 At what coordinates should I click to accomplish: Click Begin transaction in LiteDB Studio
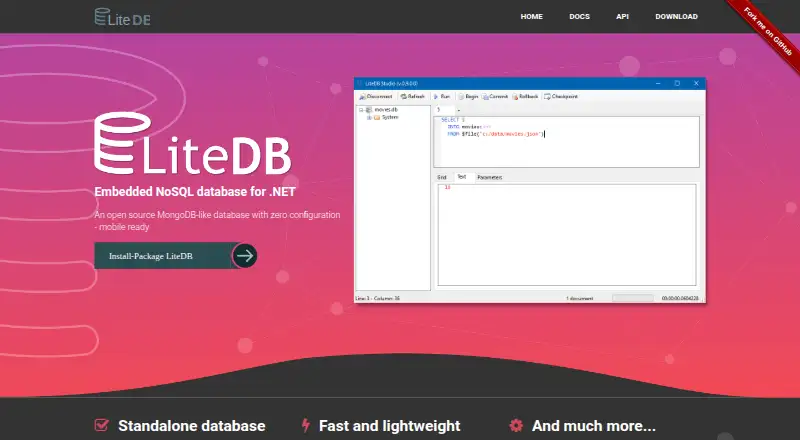point(468,96)
